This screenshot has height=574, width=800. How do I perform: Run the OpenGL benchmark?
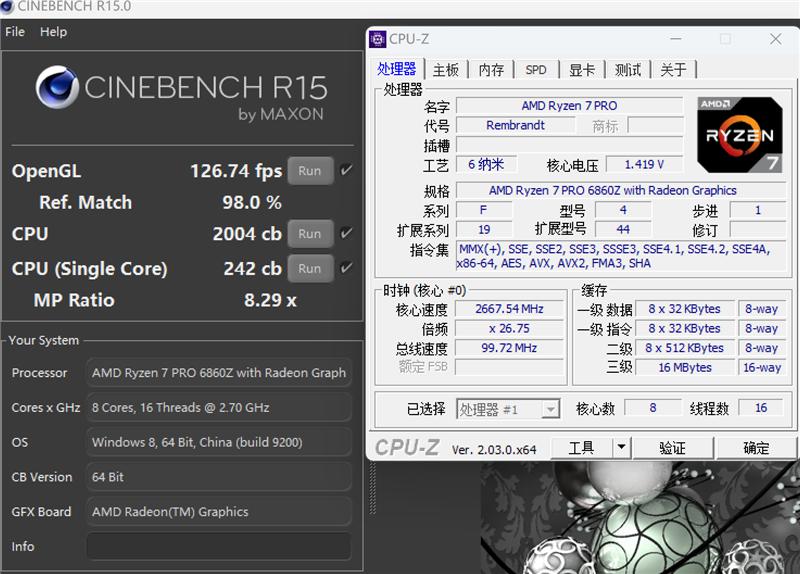pyautogui.click(x=310, y=171)
